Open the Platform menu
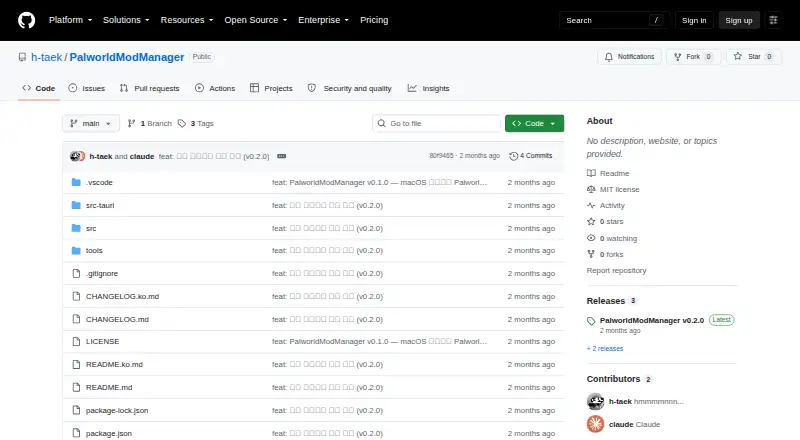This screenshot has height=440, width=800. click(x=70, y=20)
